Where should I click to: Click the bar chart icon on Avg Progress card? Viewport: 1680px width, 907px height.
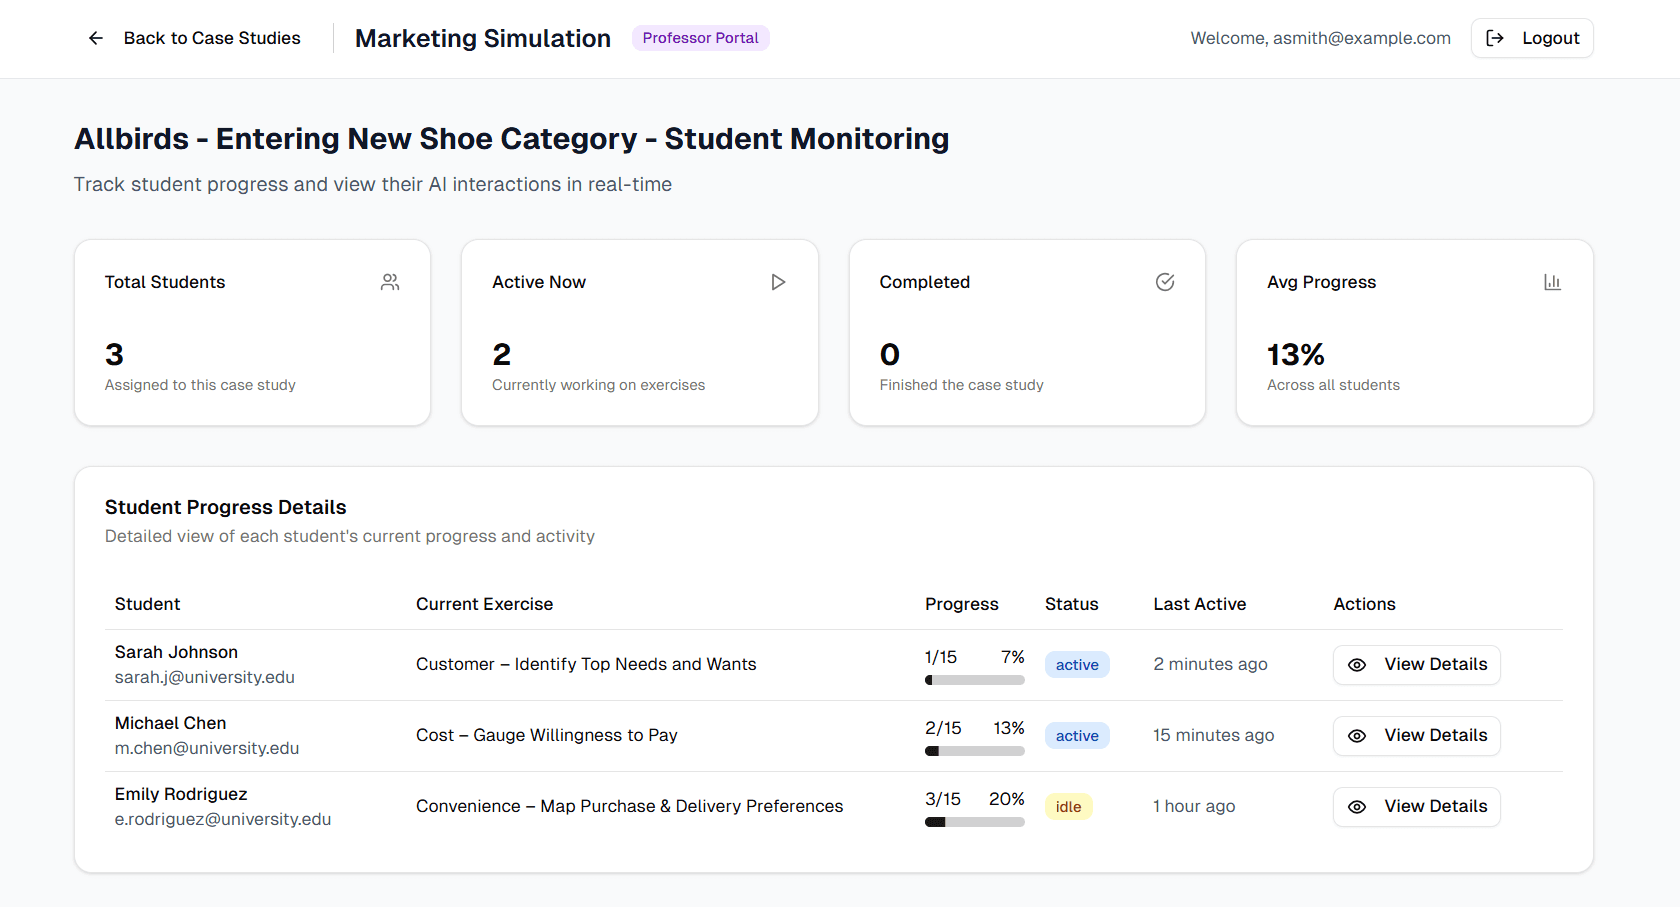[1552, 281]
